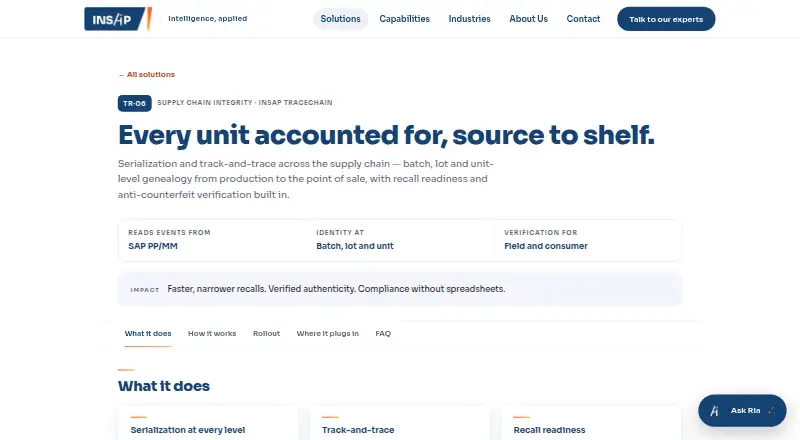800x440 pixels.
Task: Select the What it does tab
Action: 148,333
